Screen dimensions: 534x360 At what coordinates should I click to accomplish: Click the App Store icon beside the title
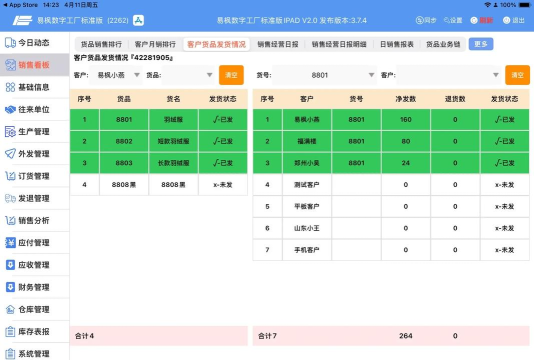coord(138,20)
